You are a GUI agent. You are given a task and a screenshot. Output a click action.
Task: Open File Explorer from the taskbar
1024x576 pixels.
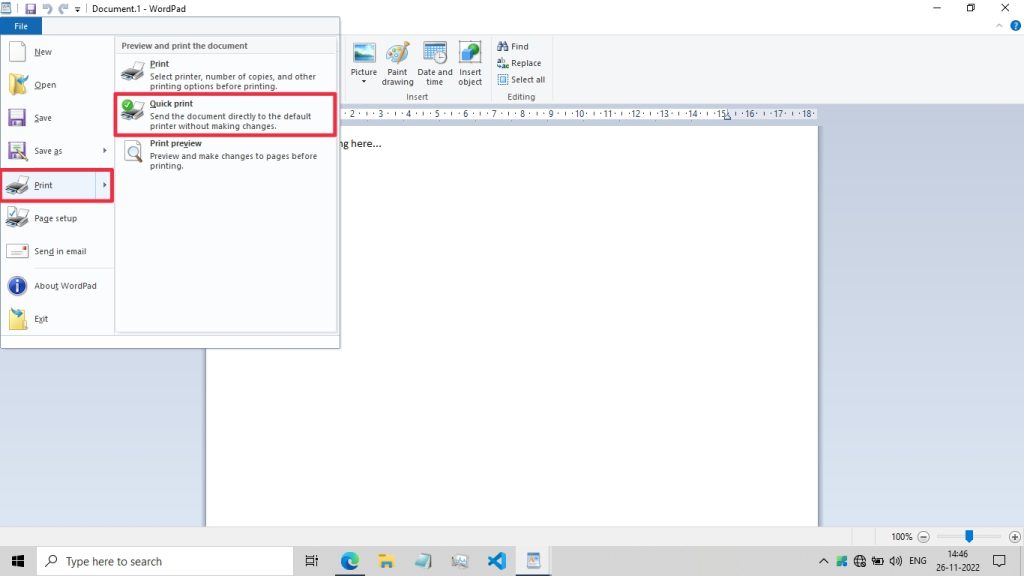pos(386,561)
